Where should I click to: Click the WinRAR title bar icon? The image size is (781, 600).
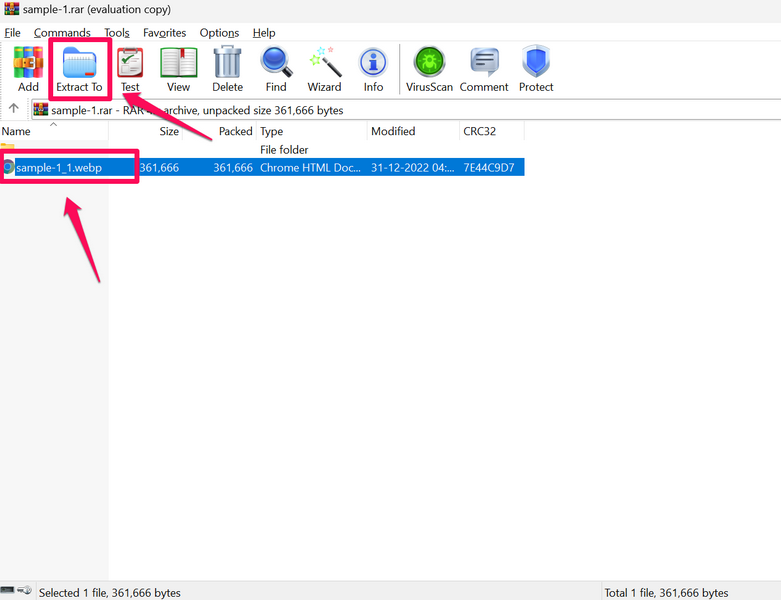click(x=11, y=8)
